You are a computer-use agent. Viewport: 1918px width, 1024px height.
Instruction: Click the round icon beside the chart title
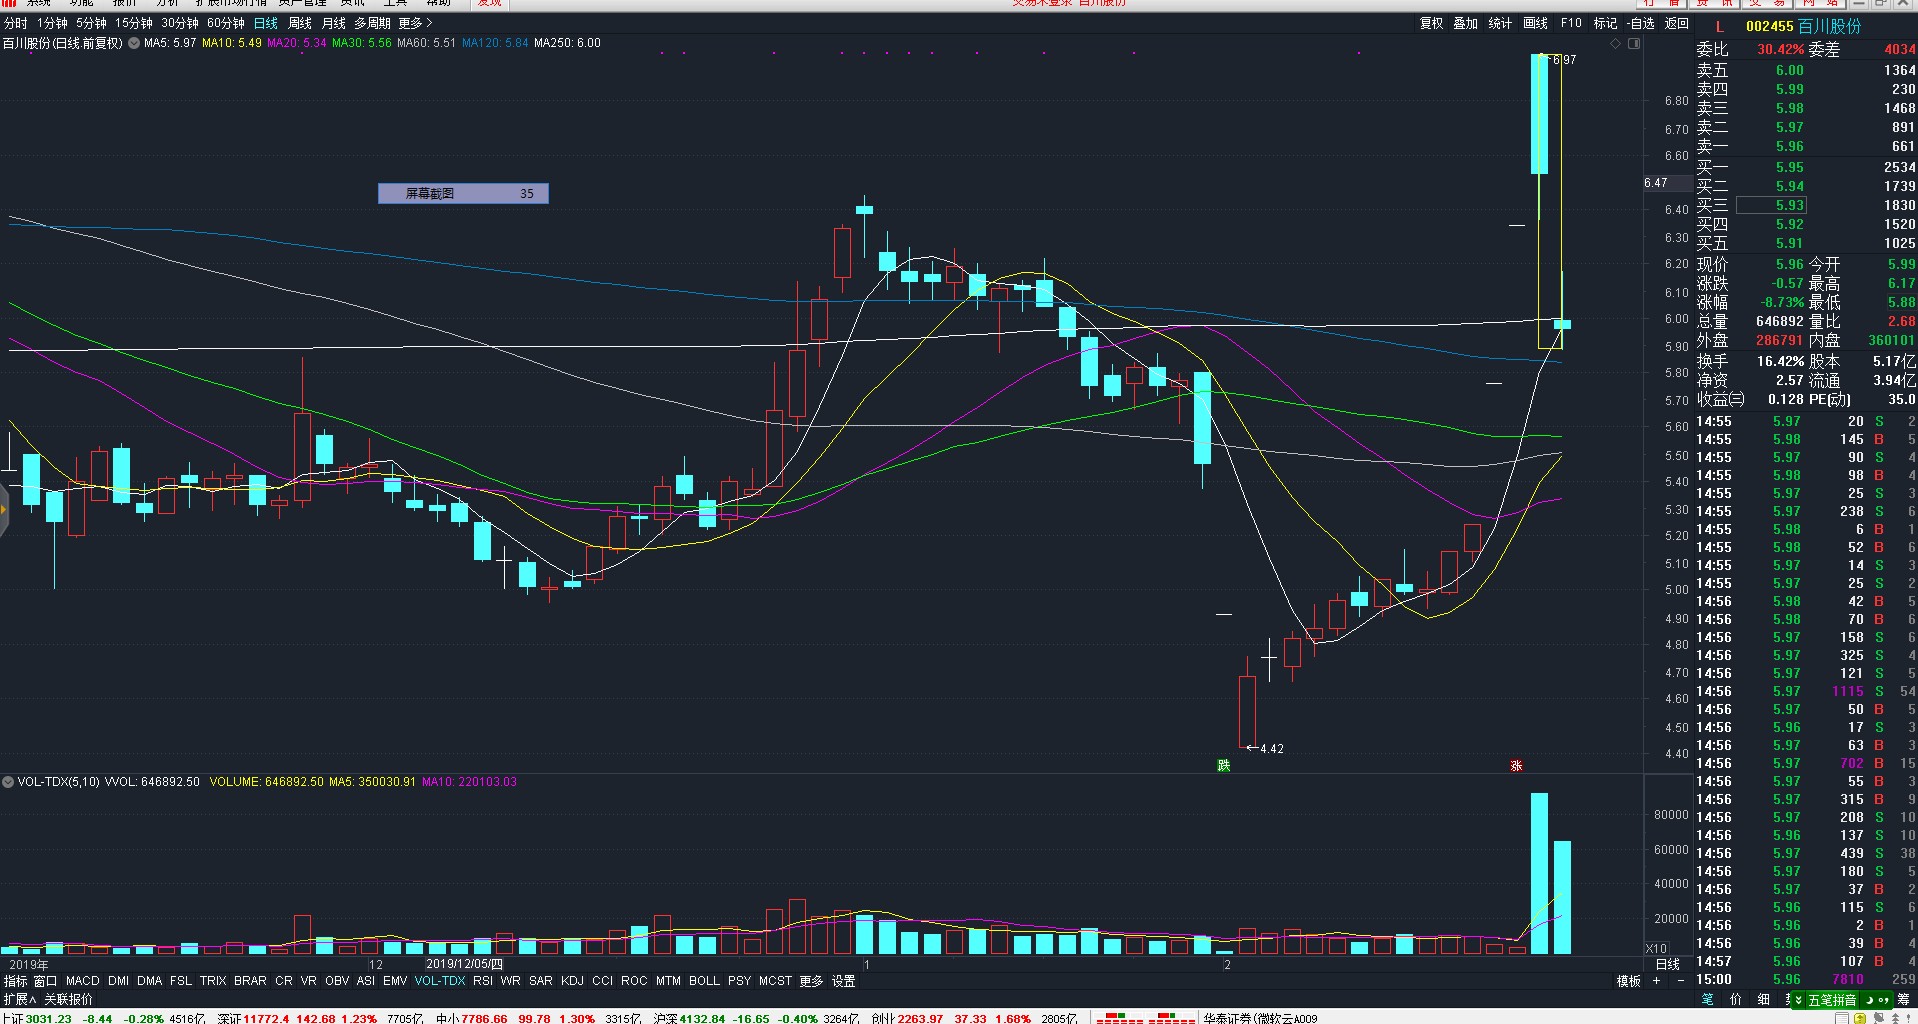point(134,44)
